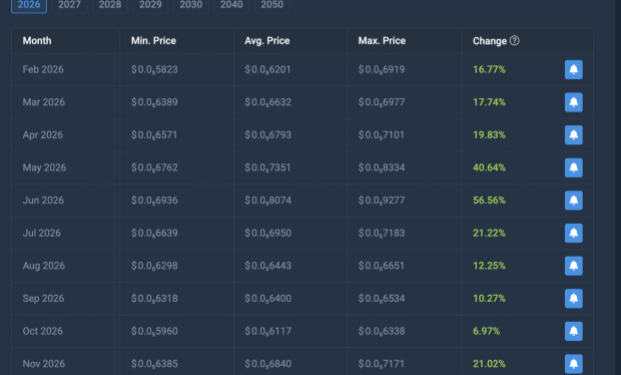Click the 16.77% change value
The height and width of the screenshot is (375, 621).
(x=489, y=70)
